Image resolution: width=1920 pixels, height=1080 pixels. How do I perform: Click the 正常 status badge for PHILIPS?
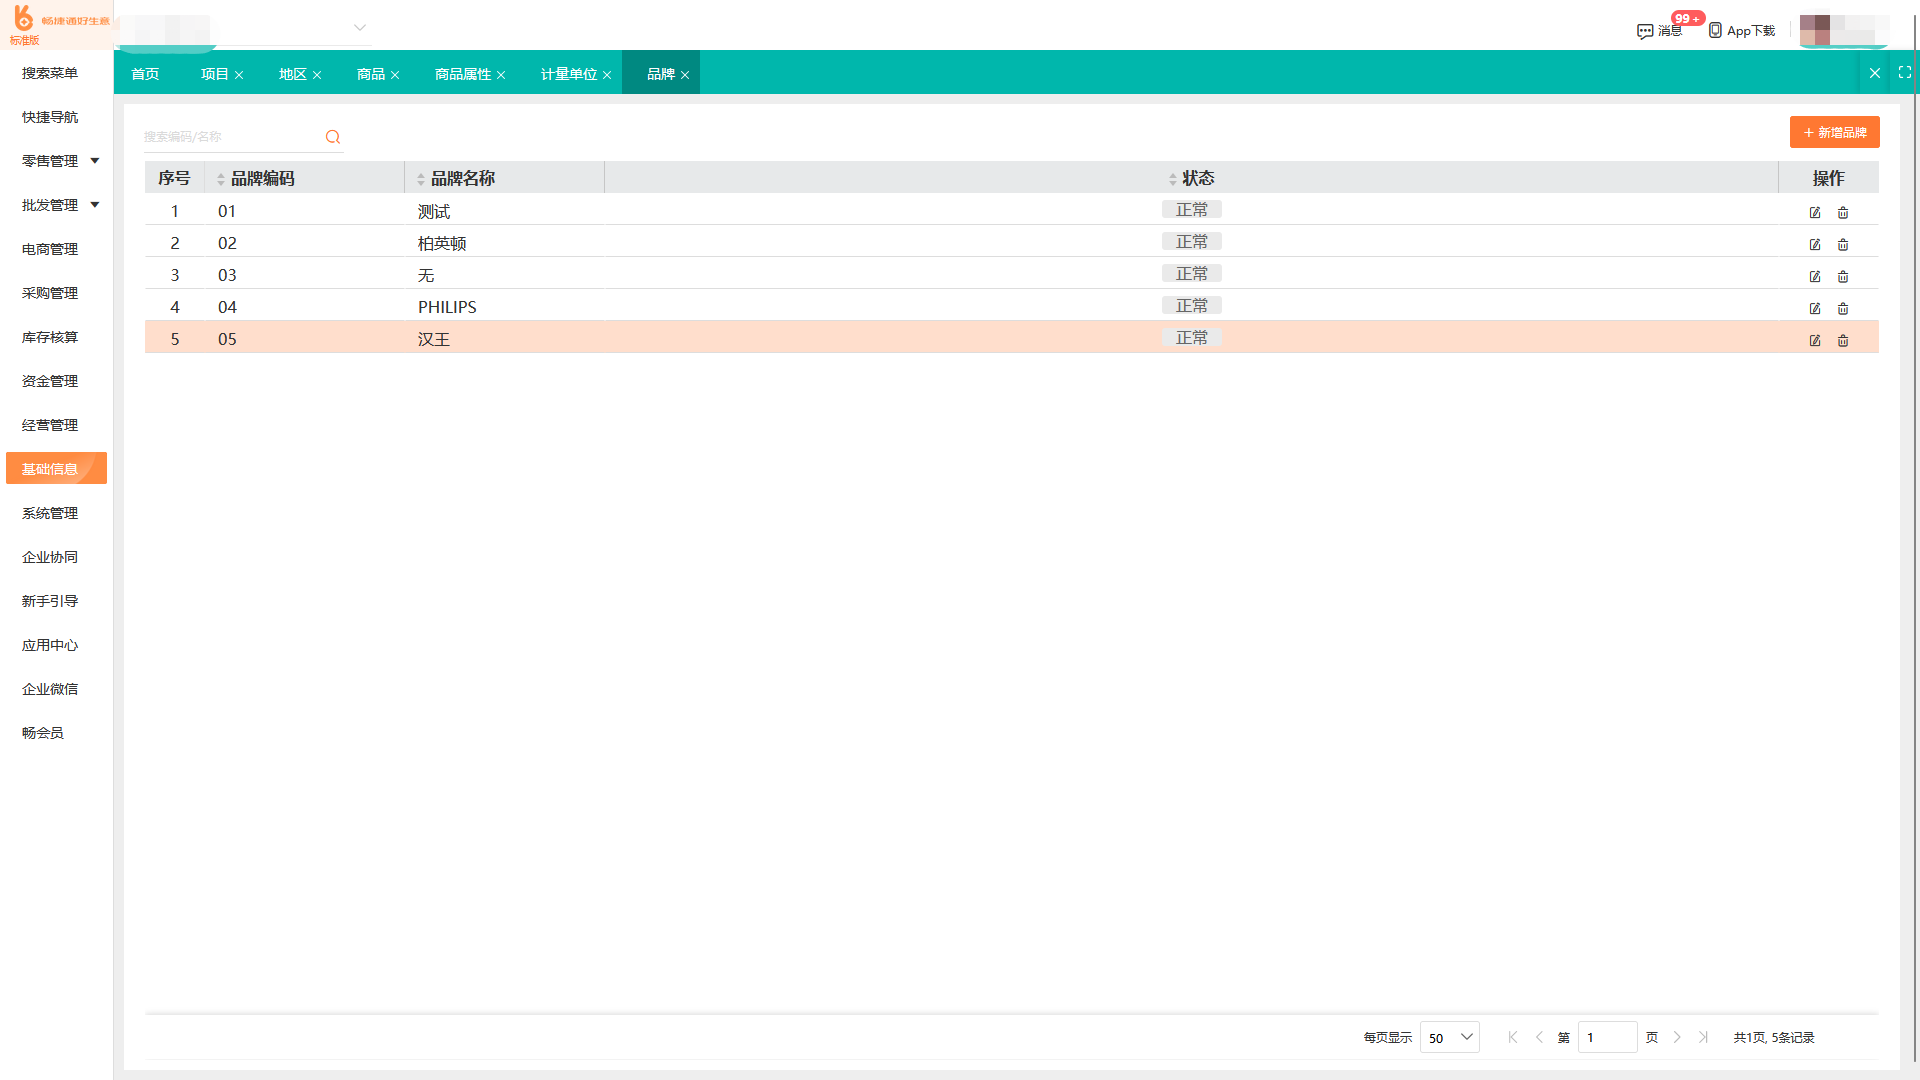pos(1193,306)
